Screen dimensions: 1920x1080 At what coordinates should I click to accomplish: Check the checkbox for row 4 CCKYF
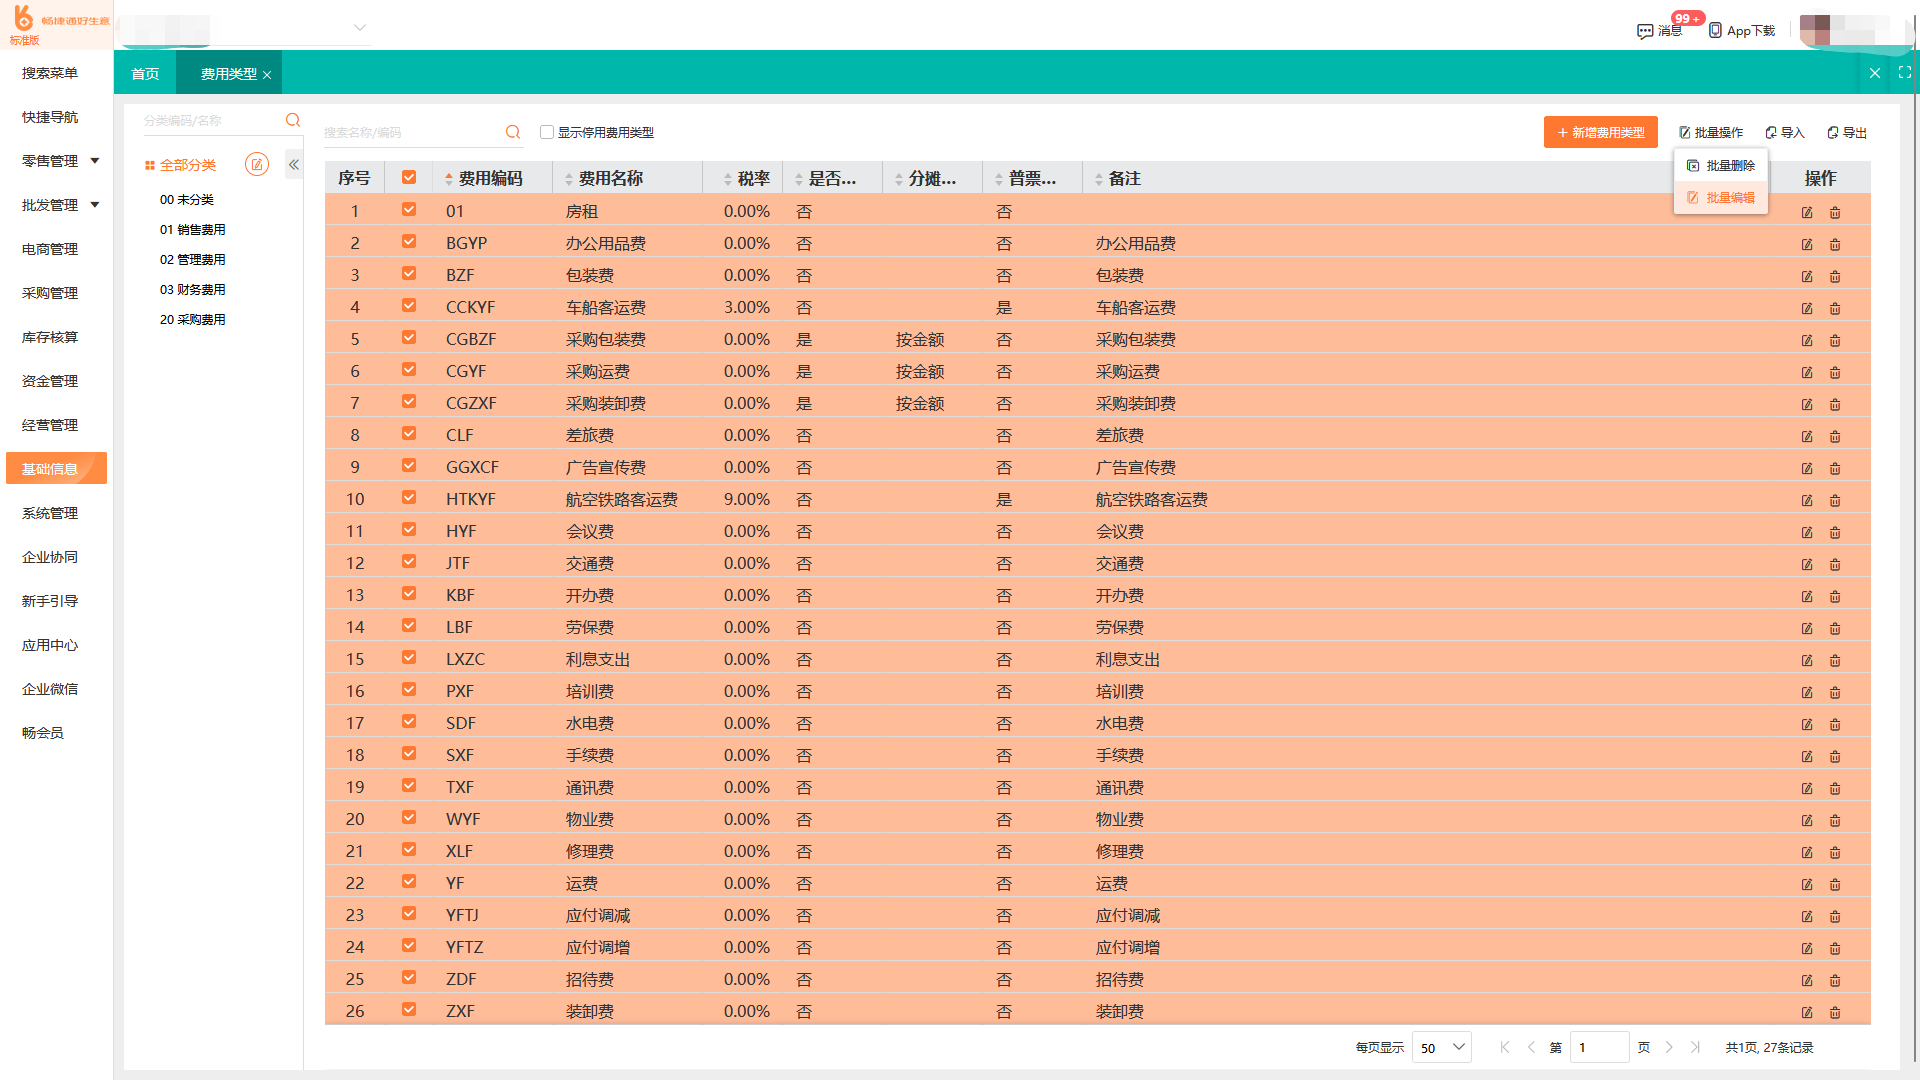[409, 306]
